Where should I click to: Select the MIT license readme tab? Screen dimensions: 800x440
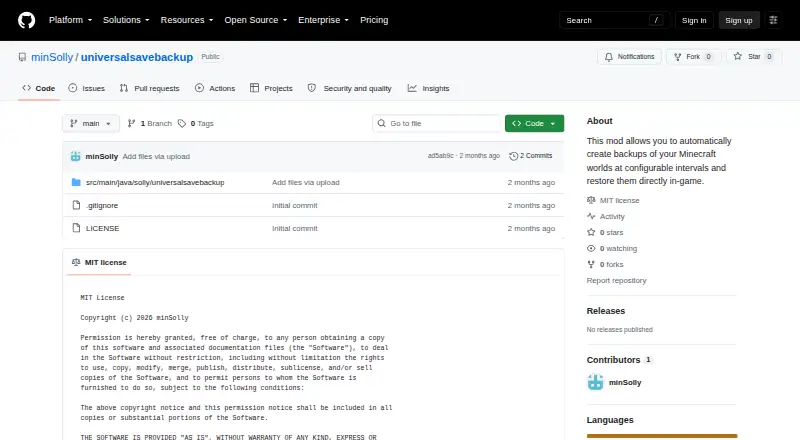click(x=99, y=262)
